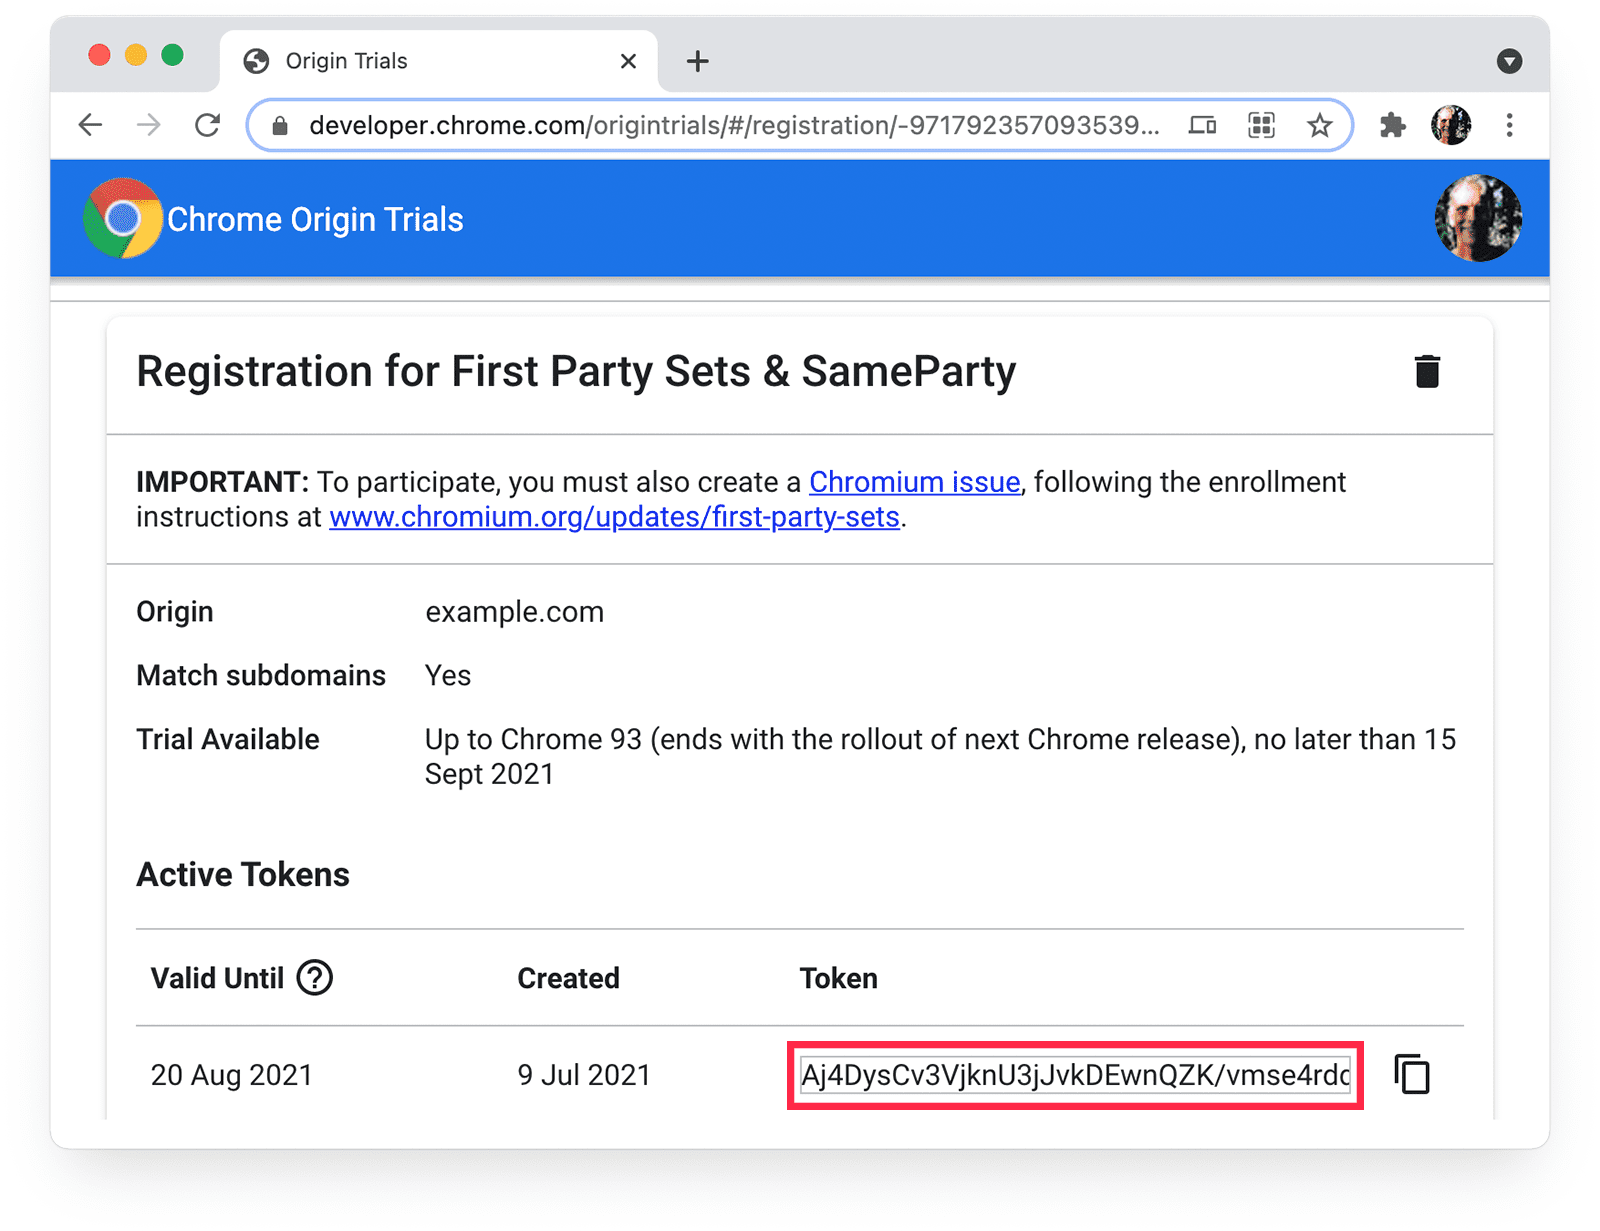Open the profile avatar in the blue header
This screenshot has width=1600, height=1231.
(x=1476, y=218)
